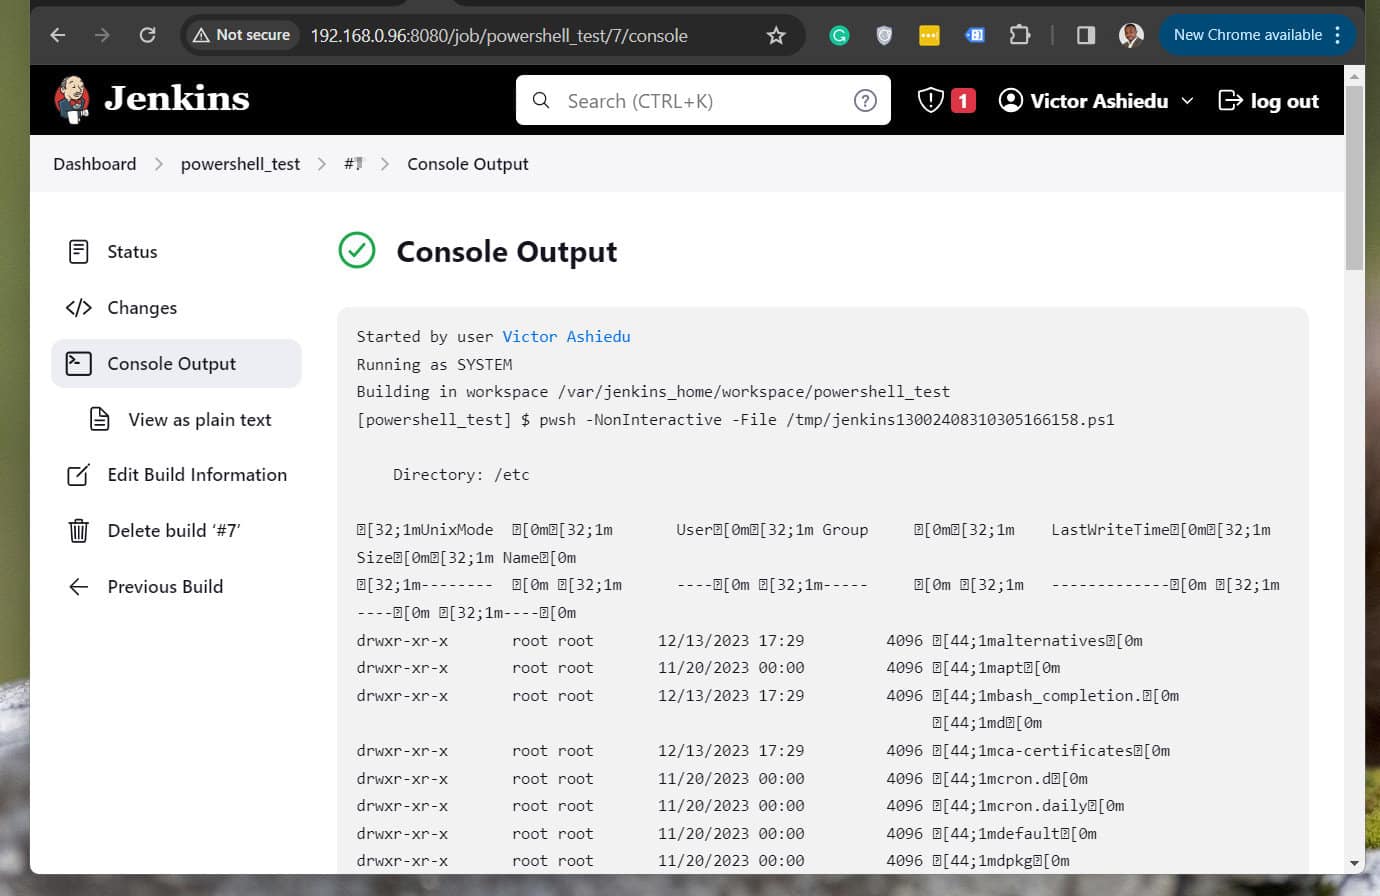Open Victor Ashiedu link in console text

[566, 336]
